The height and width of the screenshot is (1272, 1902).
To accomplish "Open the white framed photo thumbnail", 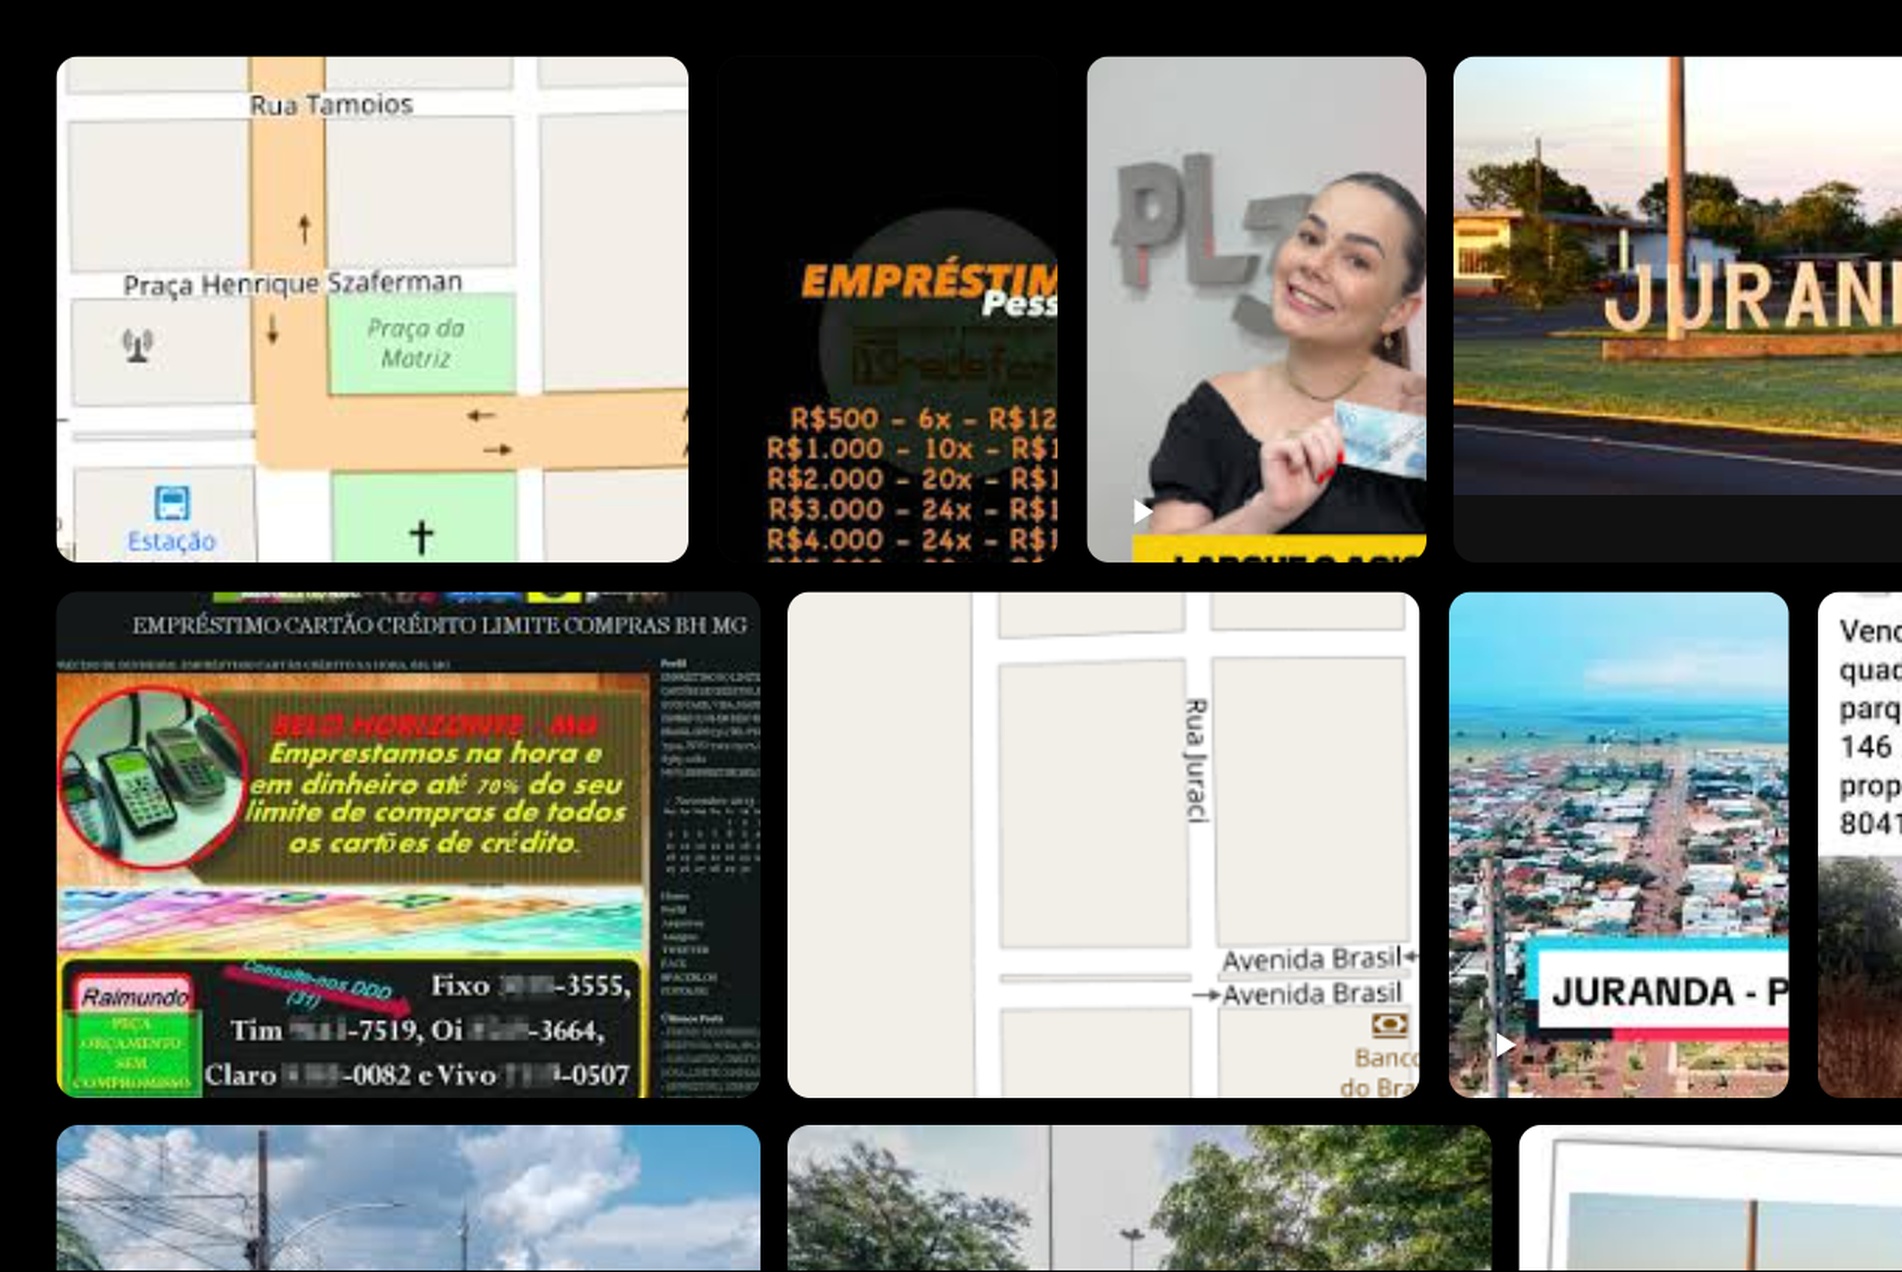I will pyautogui.click(x=1710, y=1198).
